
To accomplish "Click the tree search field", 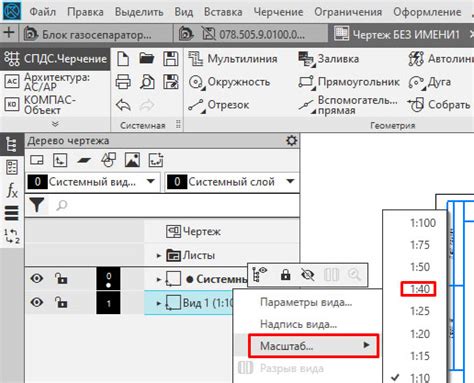I will click(x=173, y=205).
